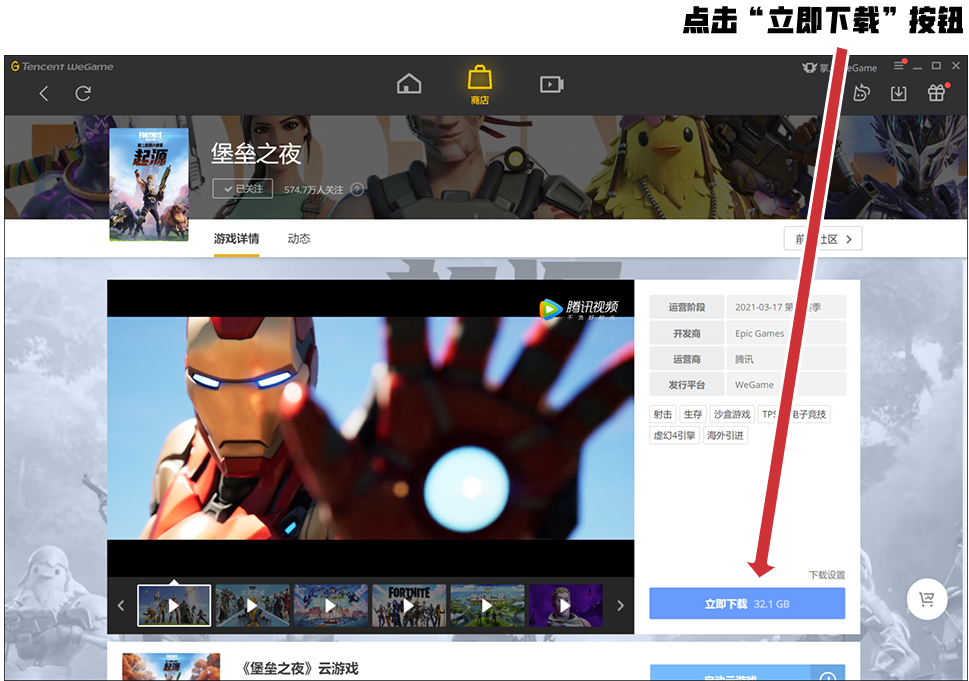The width and height of the screenshot is (969, 681).
Task: Select the 射击 genre tag
Action: point(662,414)
